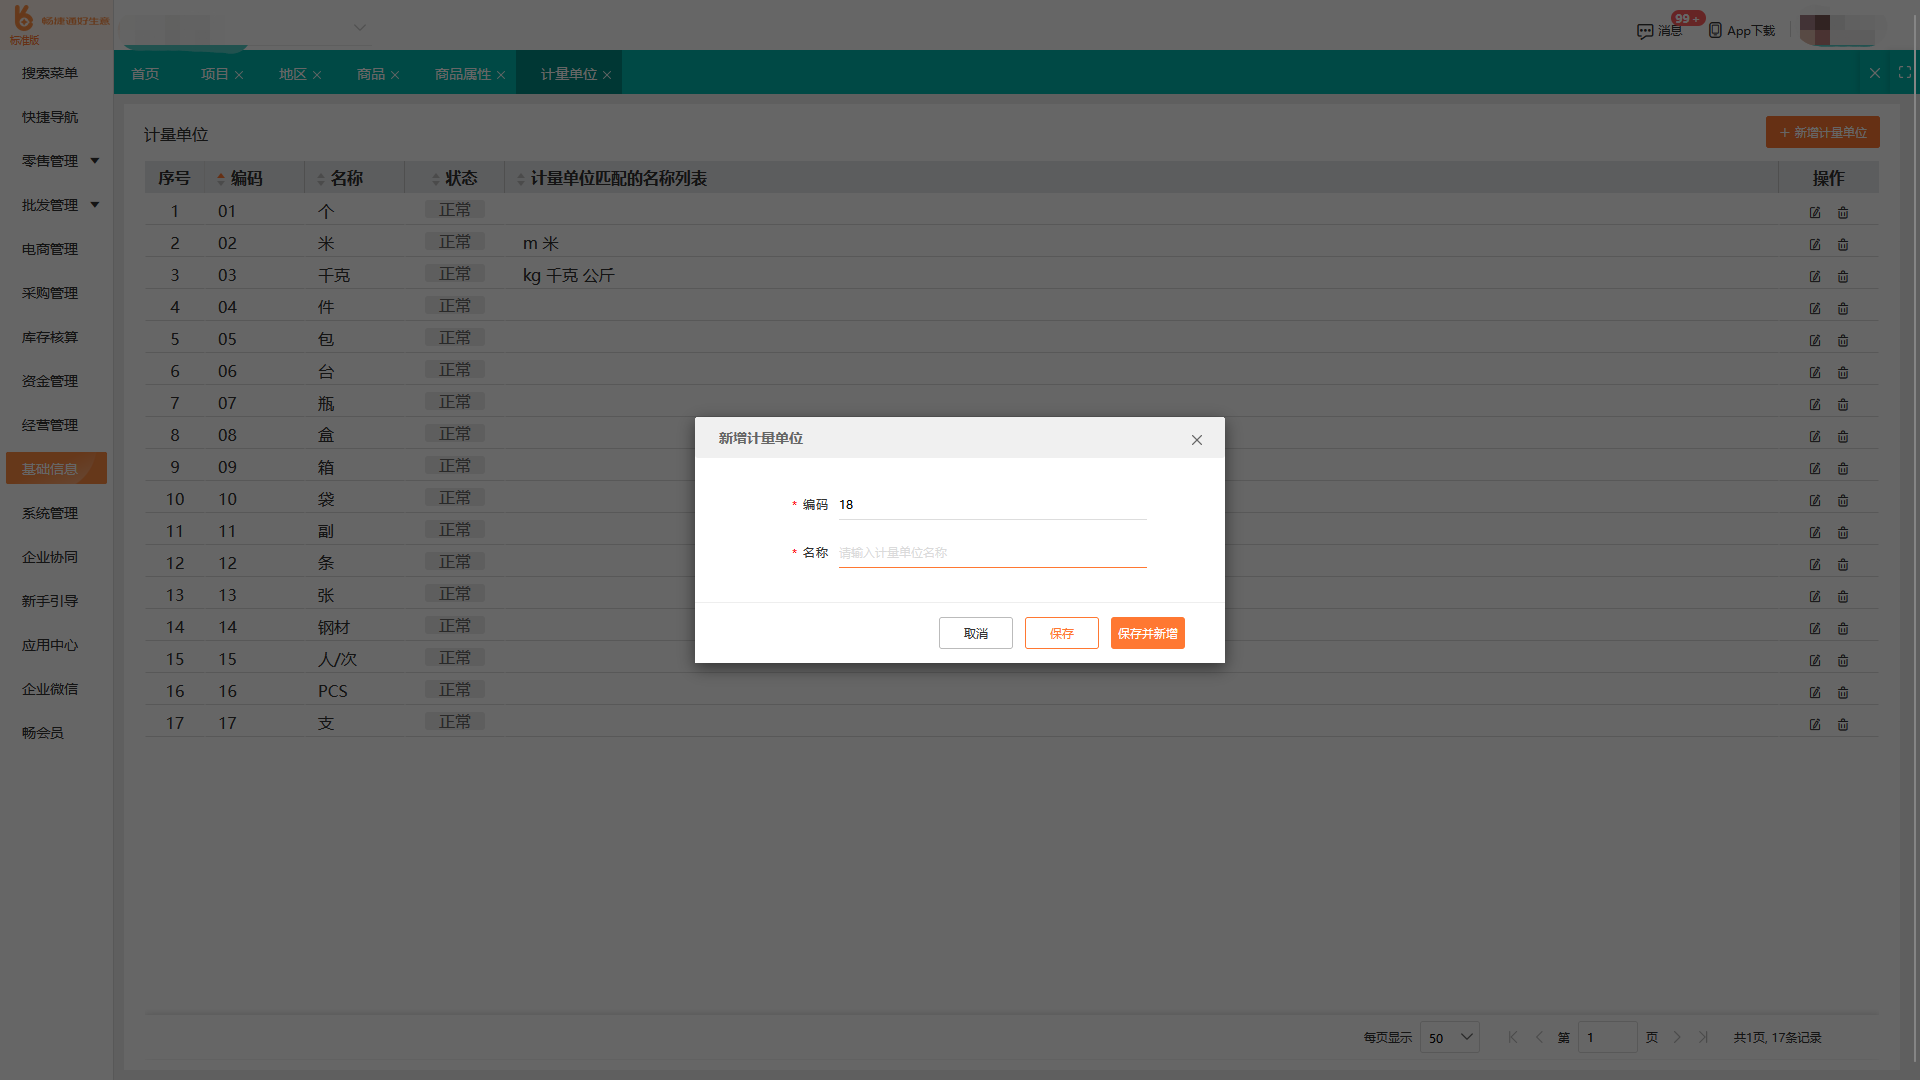Click the close icon on dialog
Screen dimensions: 1920x1080
click(x=1197, y=440)
